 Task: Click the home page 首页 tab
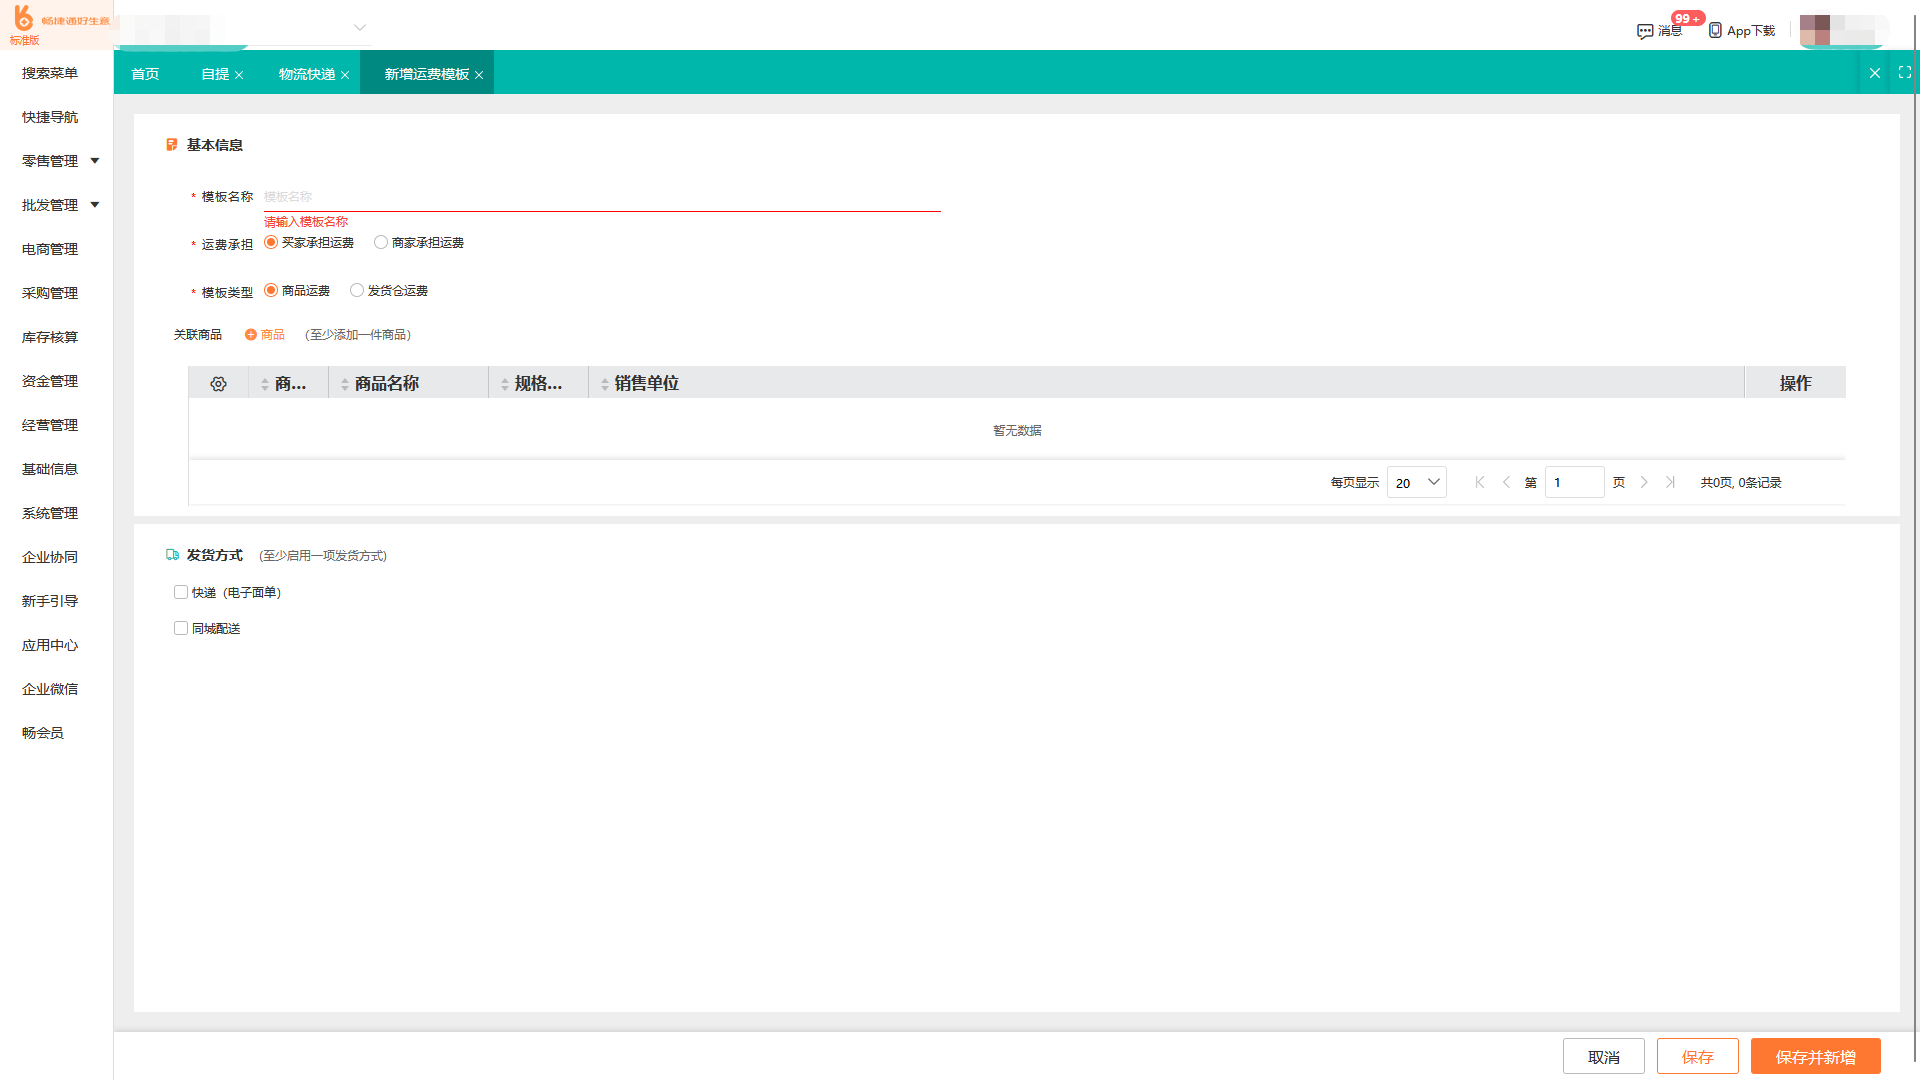[x=144, y=73]
